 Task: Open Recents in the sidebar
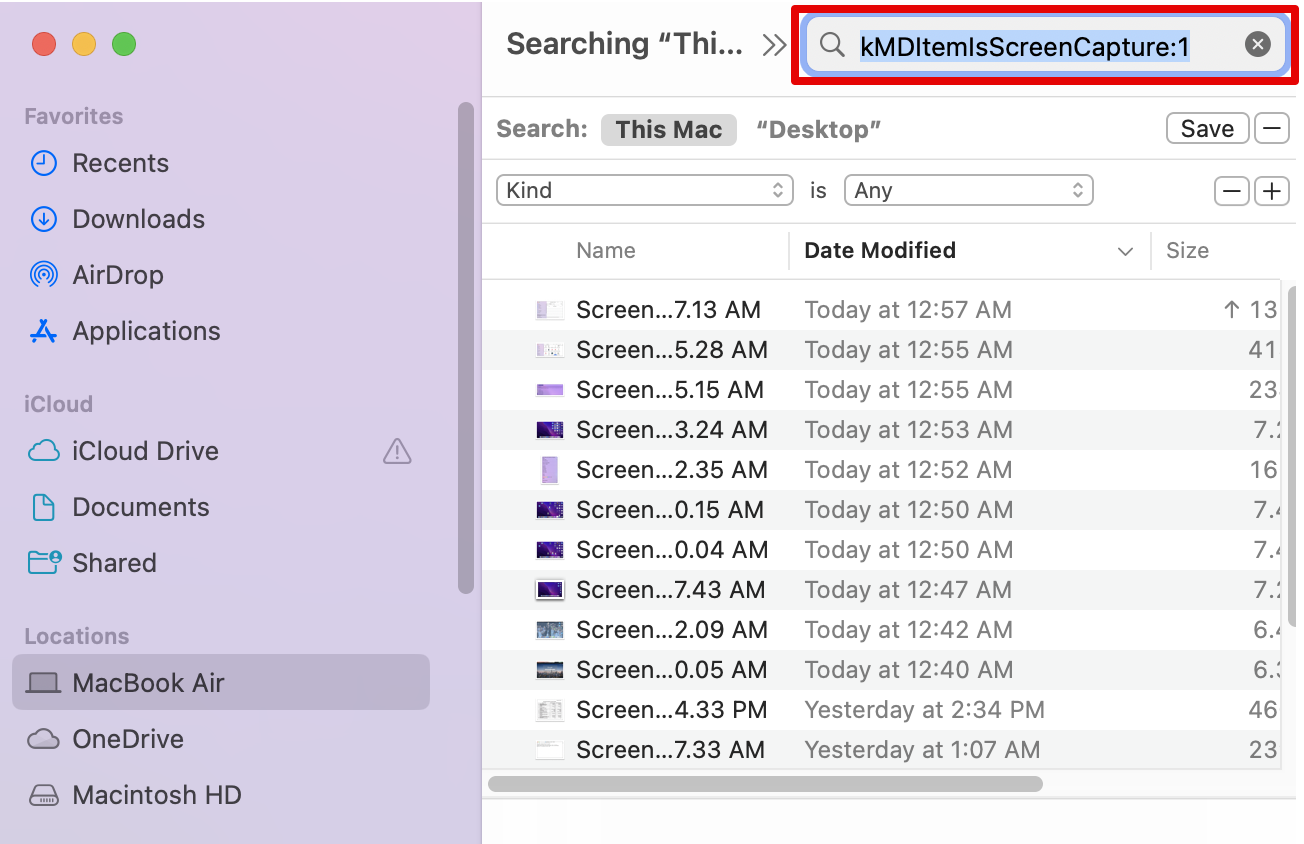click(119, 163)
